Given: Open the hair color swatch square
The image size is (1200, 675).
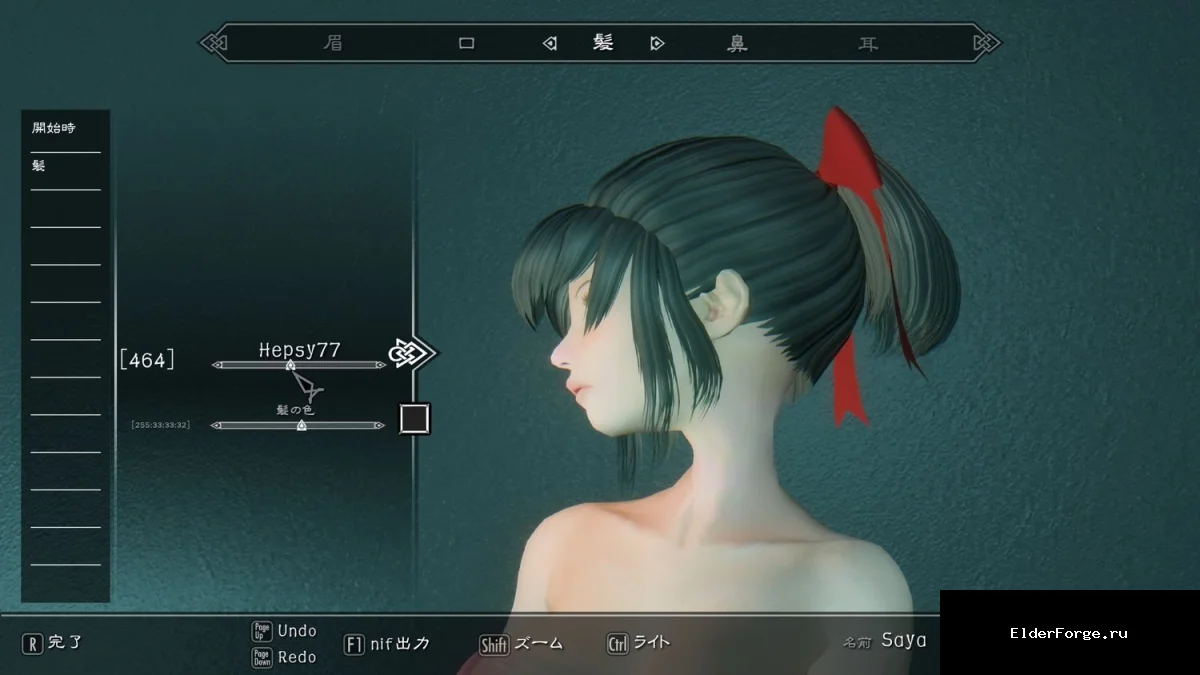Looking at the screenshot, I should click(x=415, y=418).
